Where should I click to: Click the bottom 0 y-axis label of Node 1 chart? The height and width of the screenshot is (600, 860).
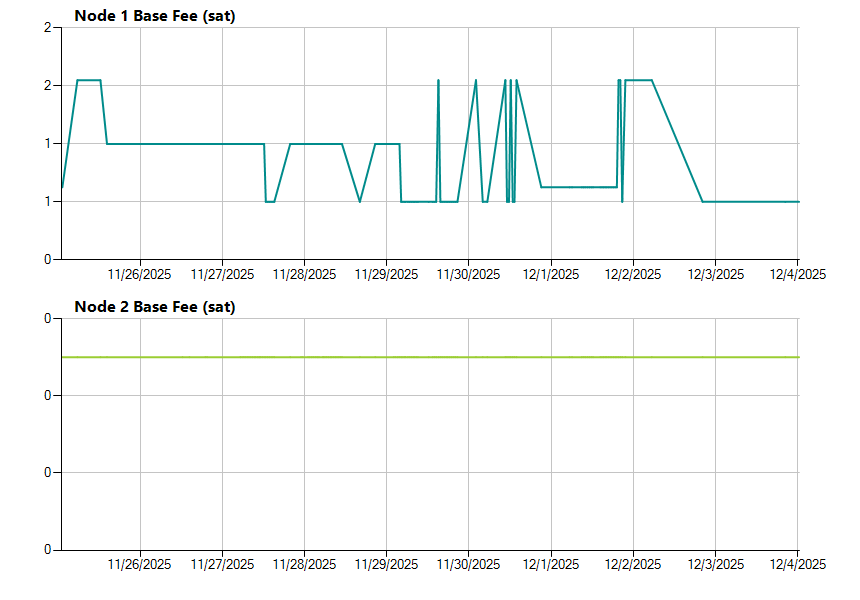click(x=46, y=259)
